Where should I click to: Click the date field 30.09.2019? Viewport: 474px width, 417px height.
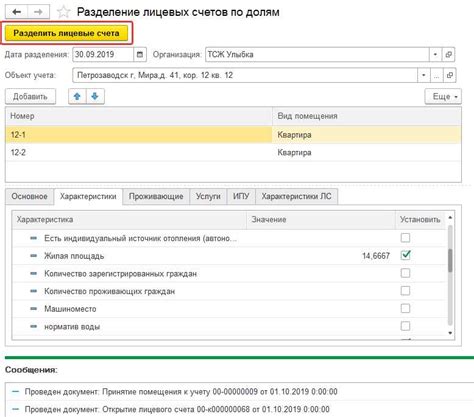coord(103,54)
